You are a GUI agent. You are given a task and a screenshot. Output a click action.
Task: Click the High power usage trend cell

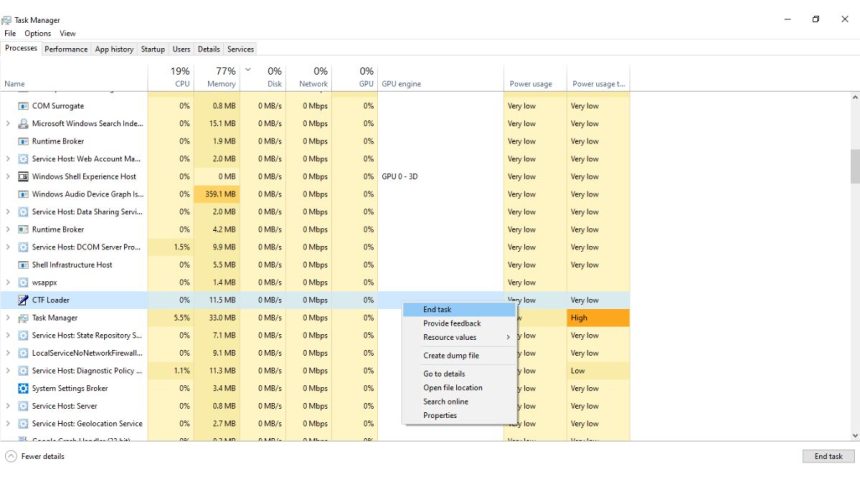pos(598,318)
